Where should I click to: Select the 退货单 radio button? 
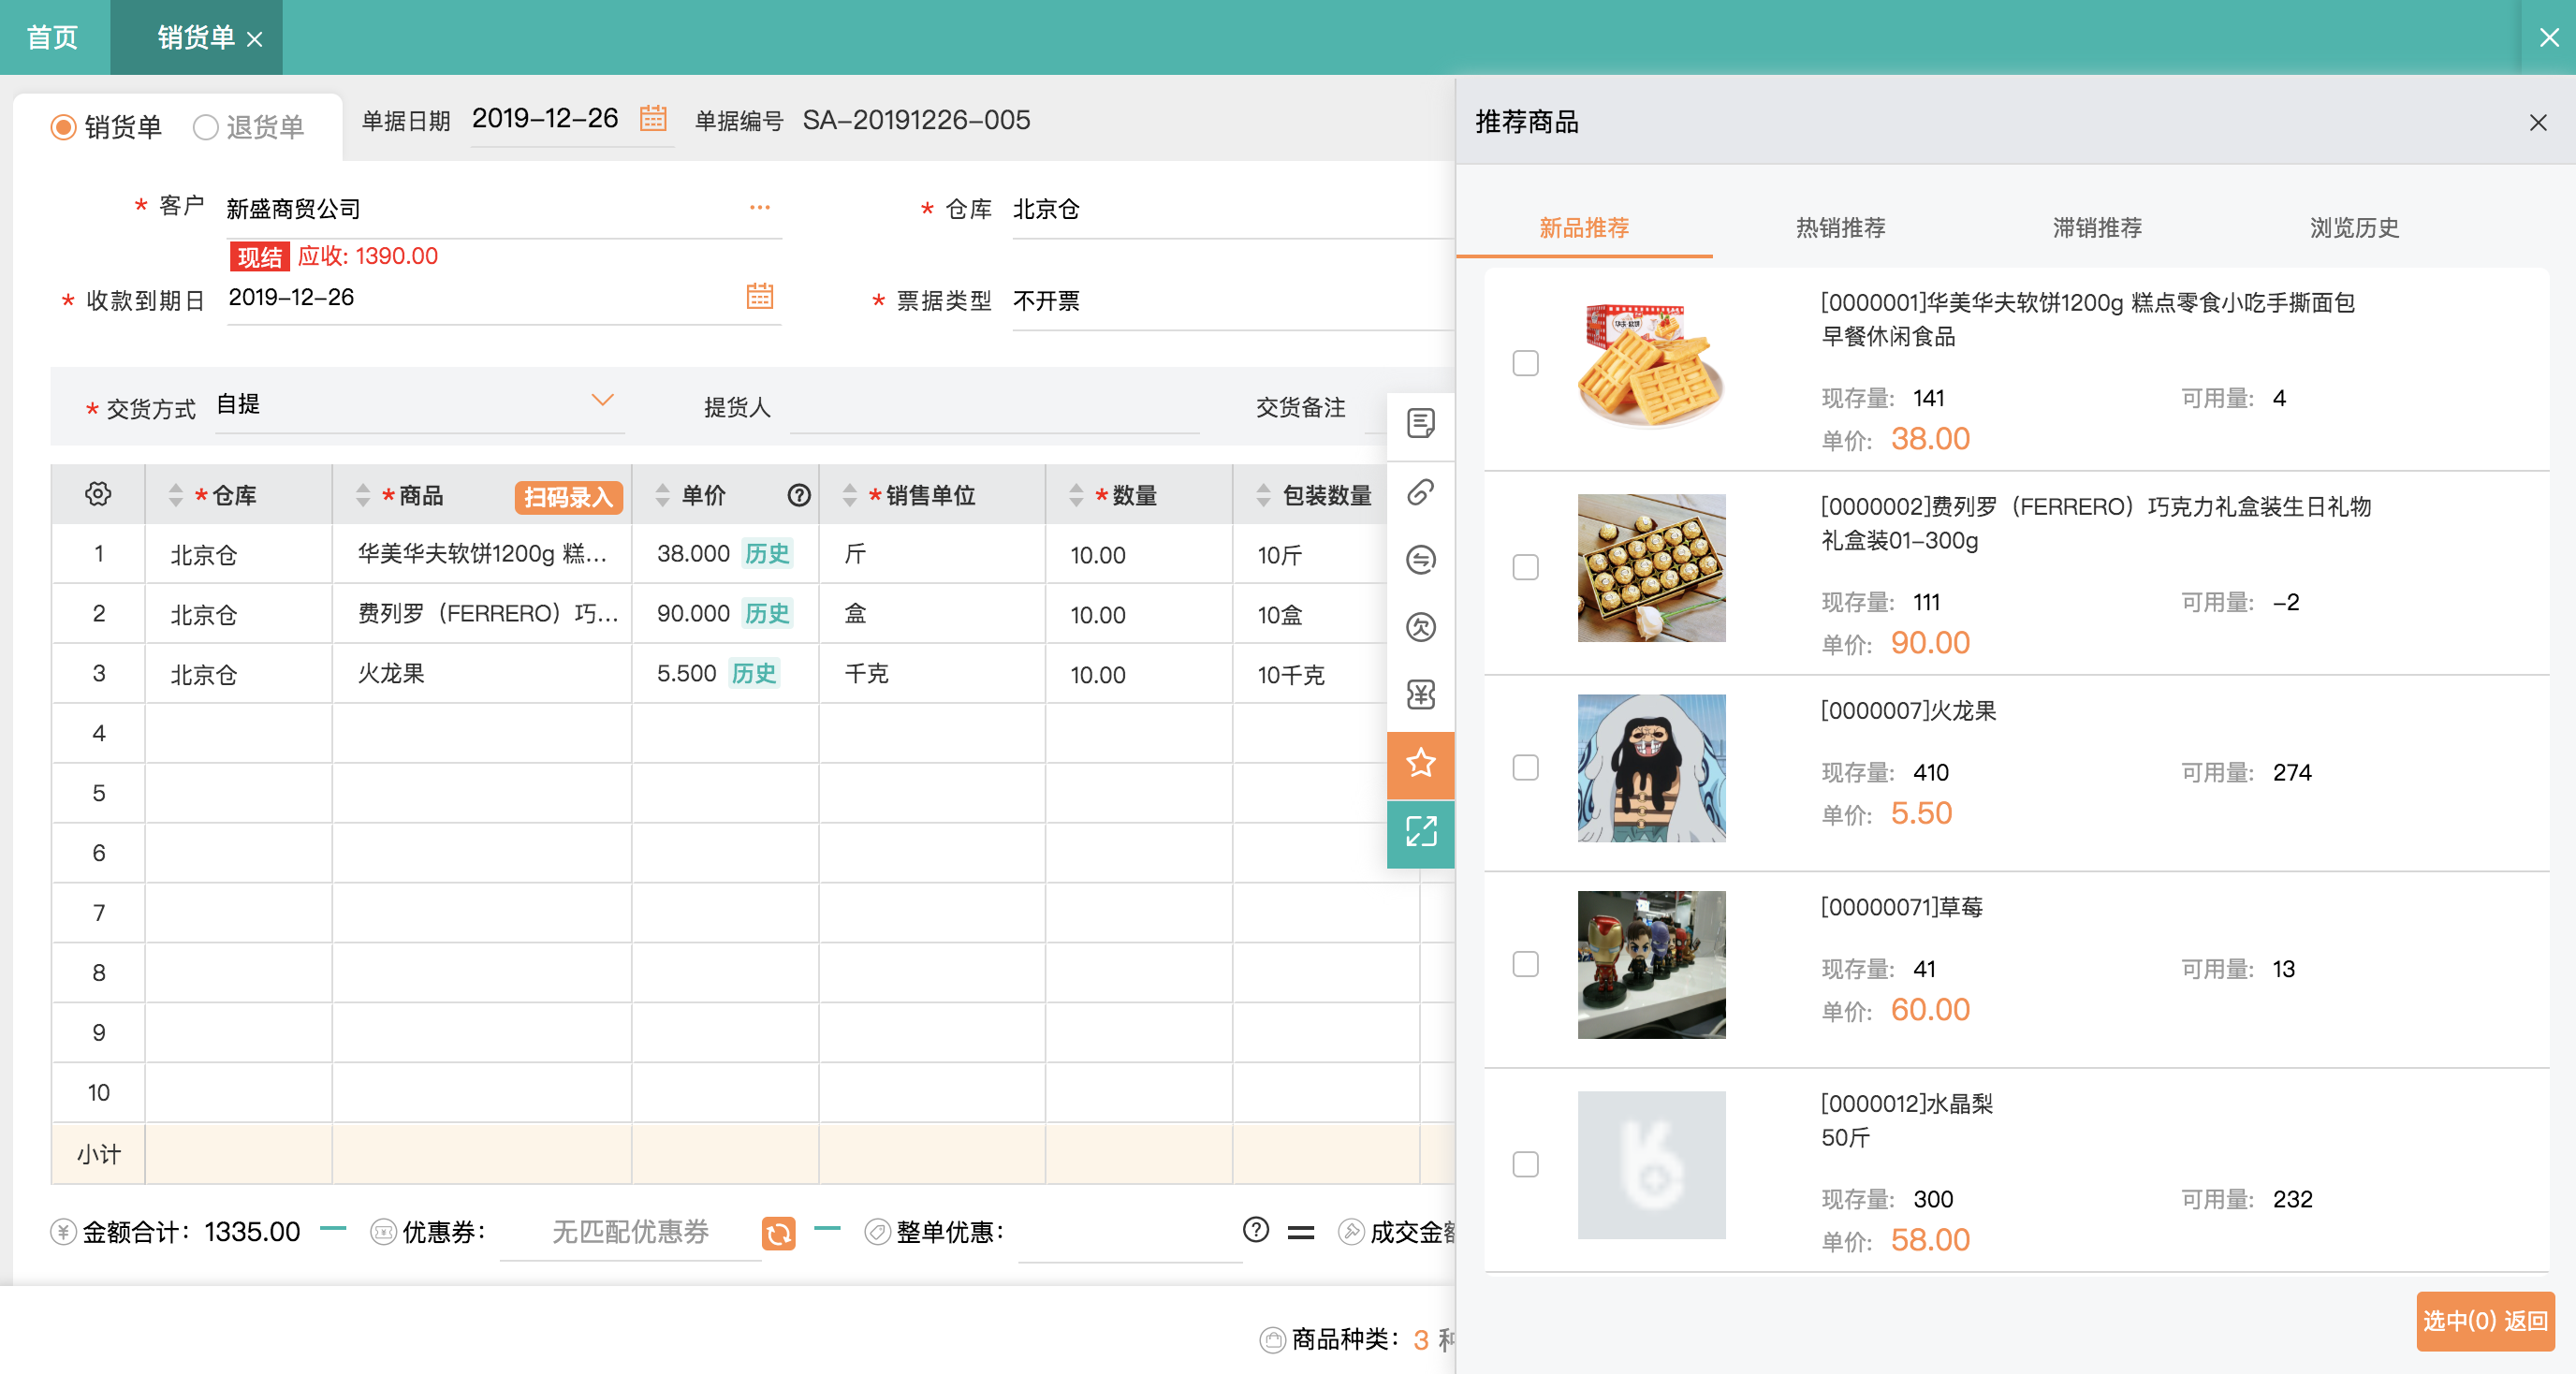(x=206, y=123)
